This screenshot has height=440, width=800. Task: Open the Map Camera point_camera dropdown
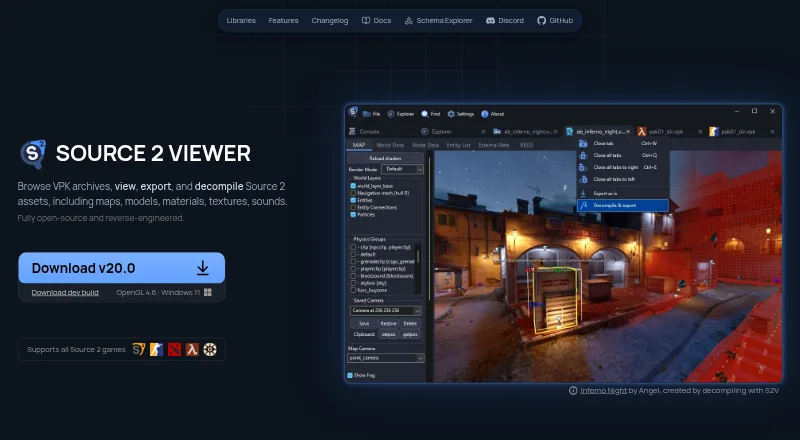click(386, 358)
